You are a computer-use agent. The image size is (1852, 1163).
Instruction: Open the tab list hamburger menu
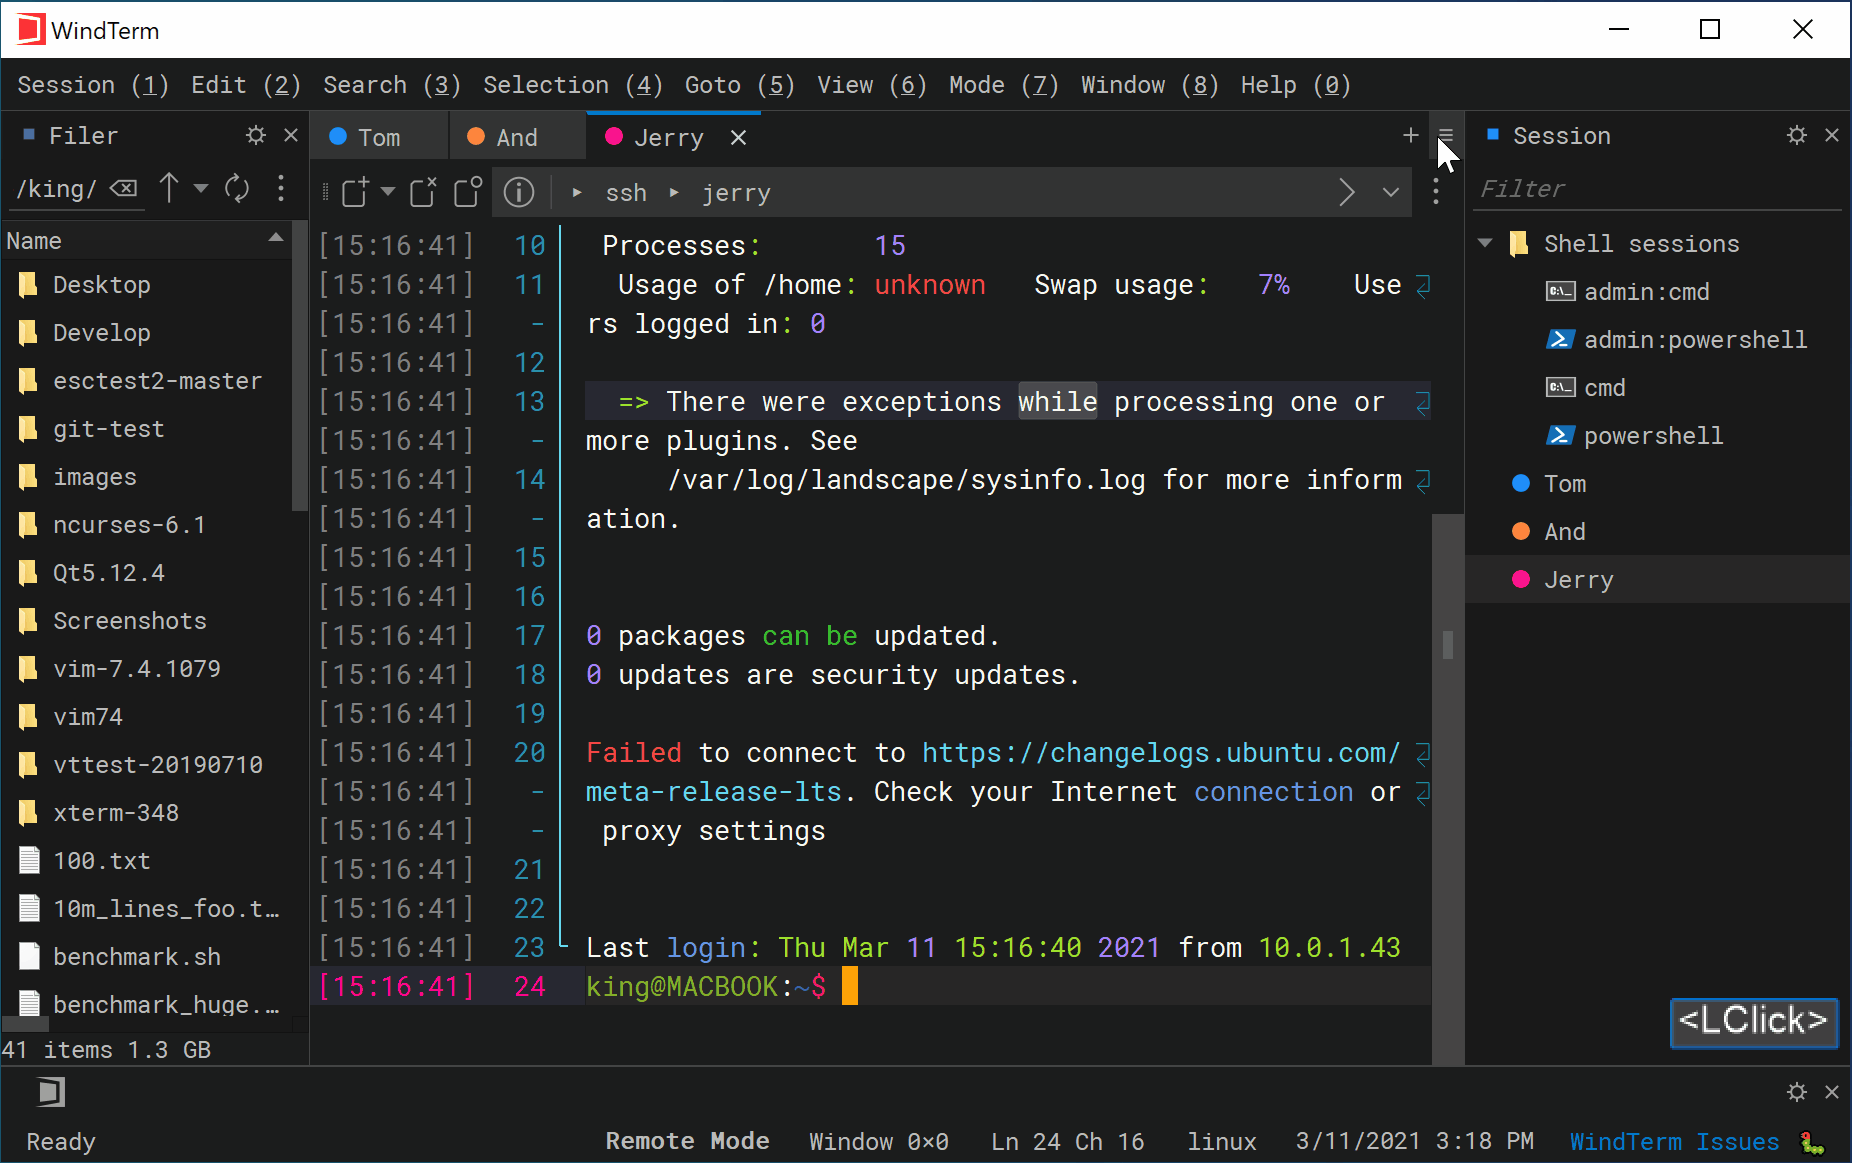pos(1445,136)
